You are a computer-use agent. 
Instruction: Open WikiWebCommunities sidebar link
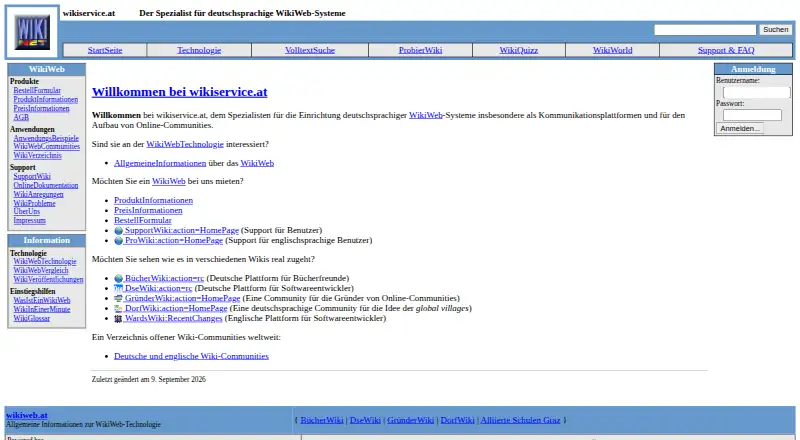[x=46, y=146]
